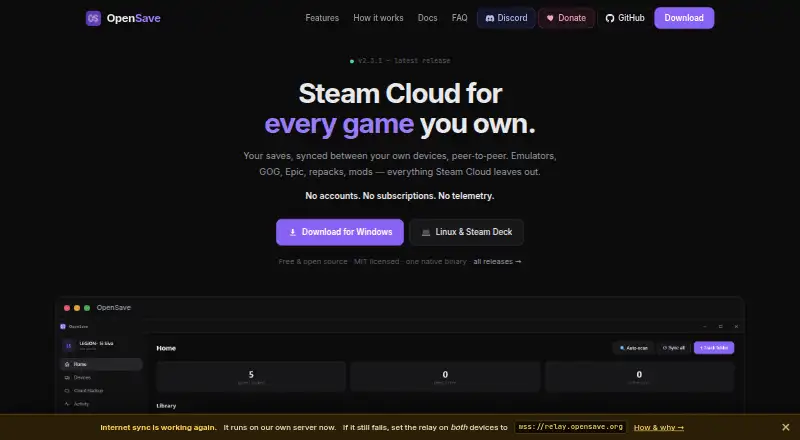
Task: Open Devices in the preview sidebar
Action: click(101, 378)
